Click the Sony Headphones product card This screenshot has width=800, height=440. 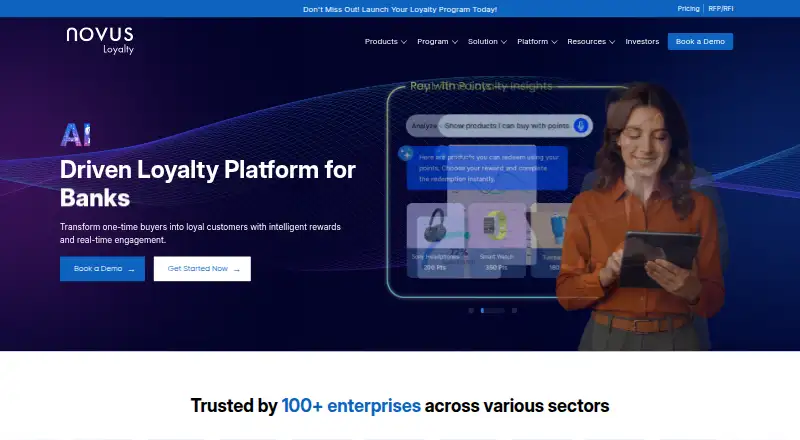(435, 240)
